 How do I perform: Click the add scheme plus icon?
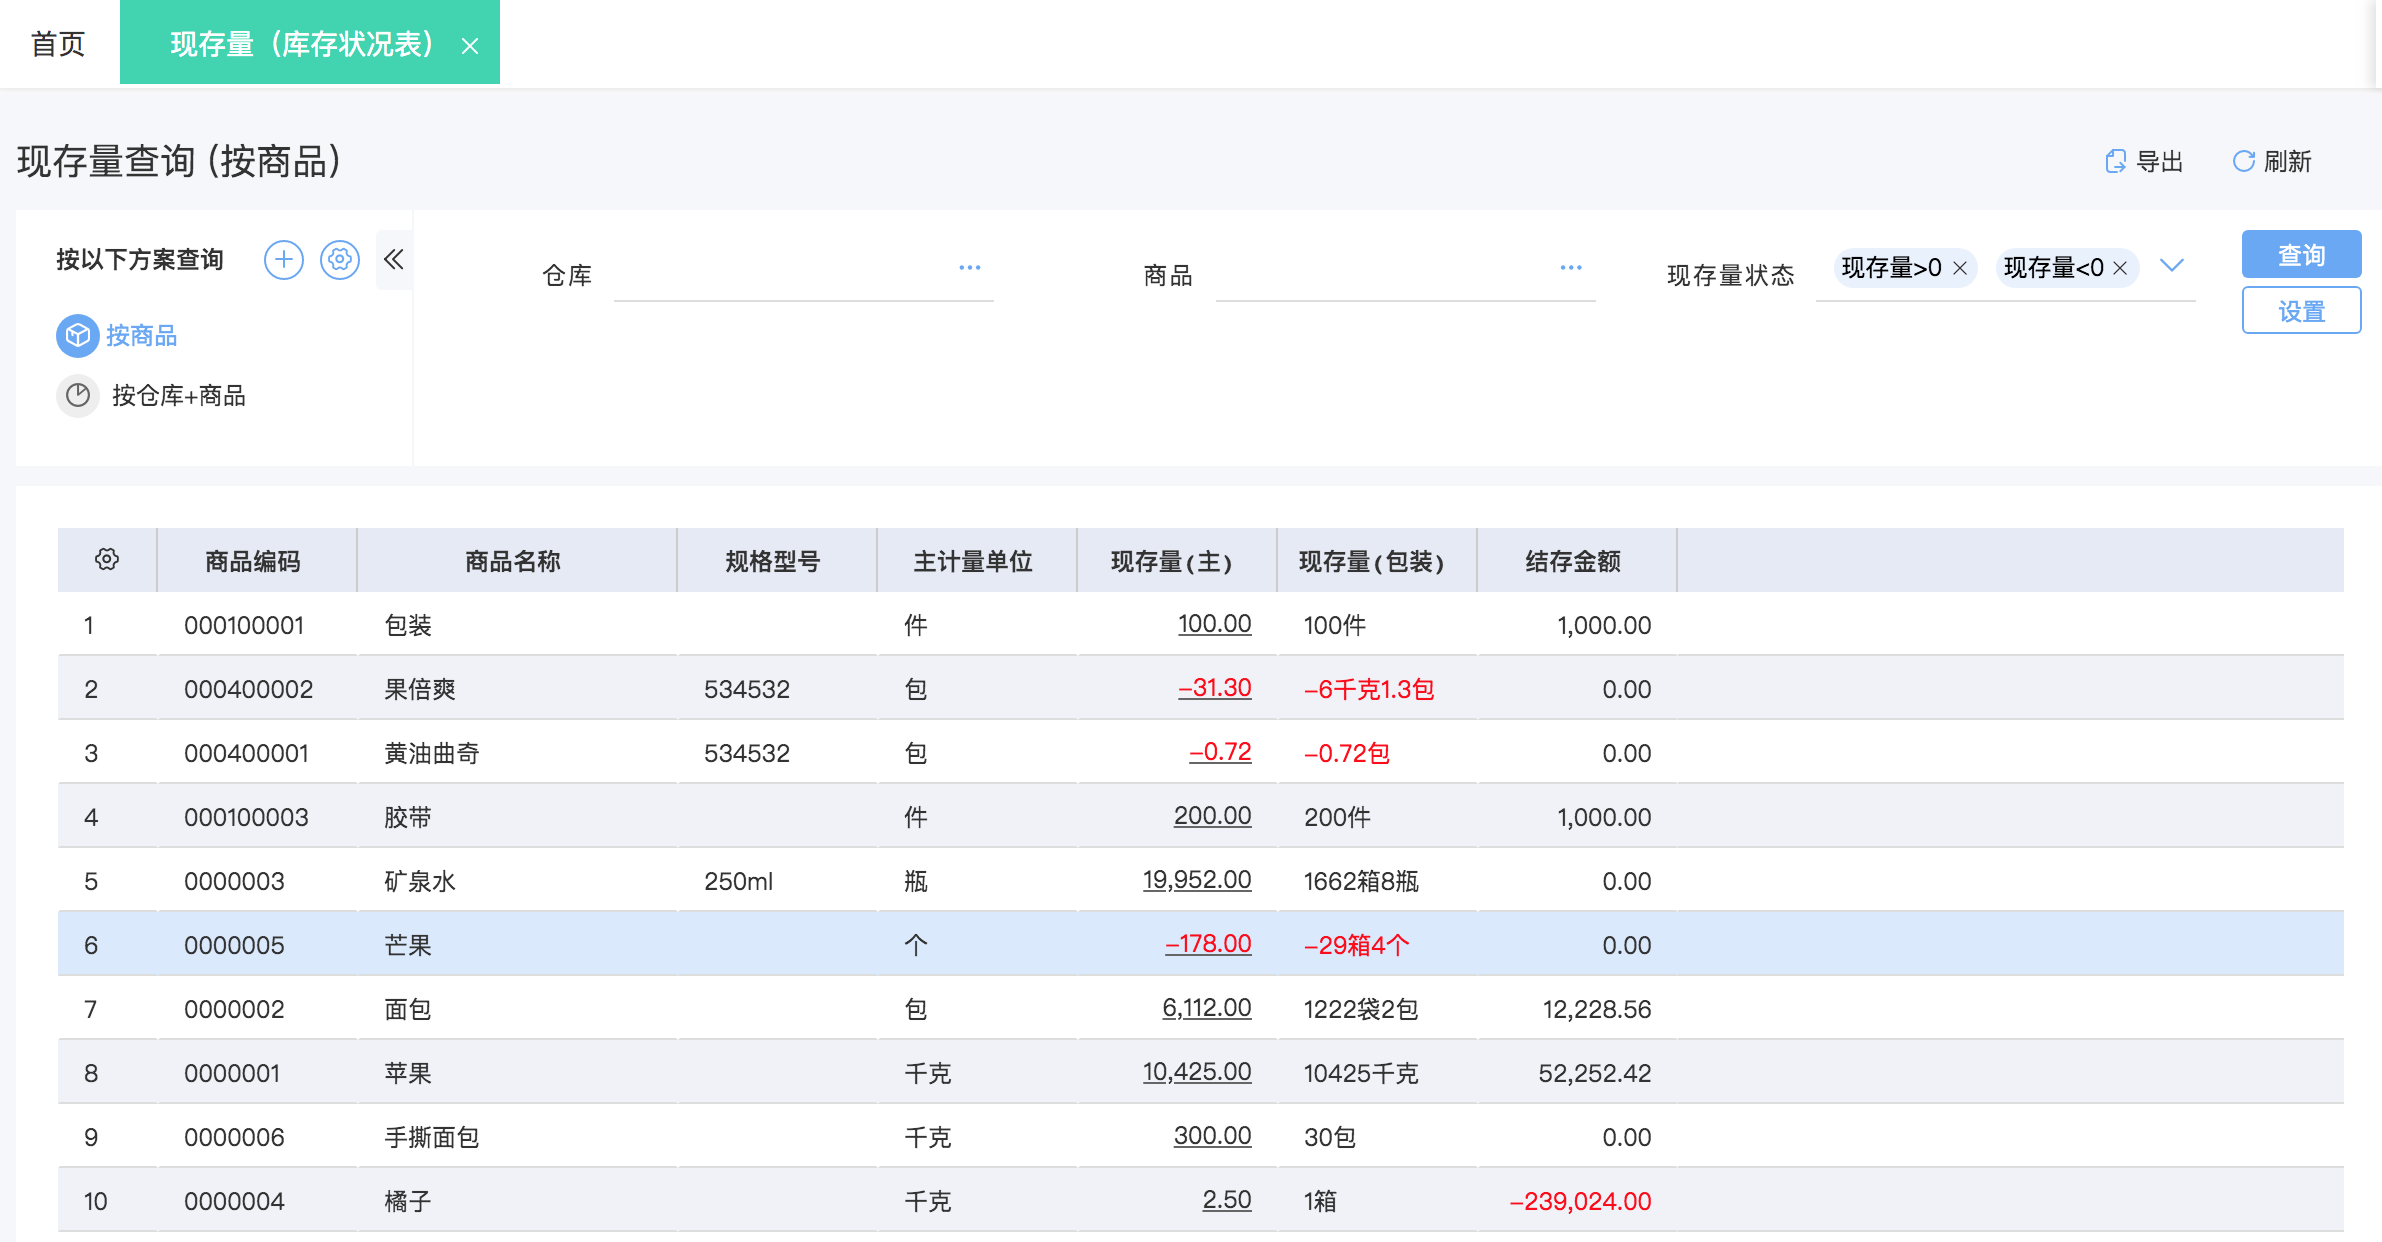tap(284, 260)
